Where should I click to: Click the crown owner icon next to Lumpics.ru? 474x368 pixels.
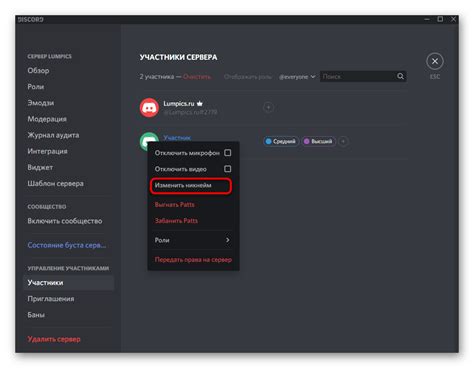(x=200, y=104)
